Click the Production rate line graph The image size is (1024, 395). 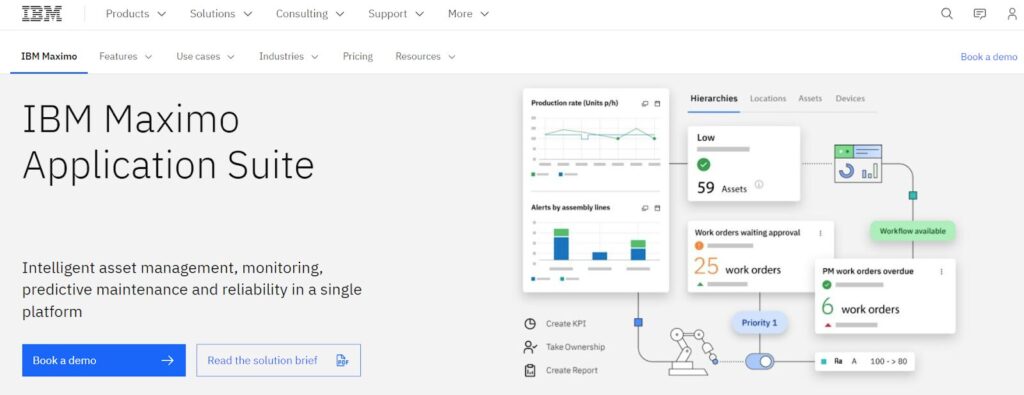coord(599,134)
